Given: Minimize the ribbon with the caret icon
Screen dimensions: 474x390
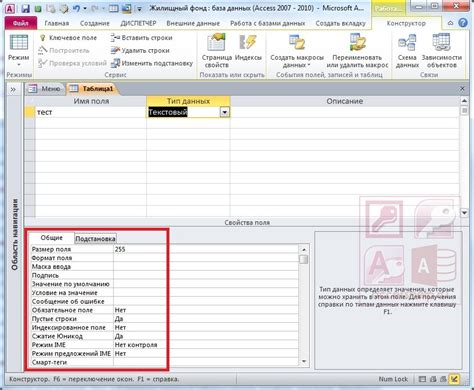Looking at the screenshot, I should tap(450, 23).
